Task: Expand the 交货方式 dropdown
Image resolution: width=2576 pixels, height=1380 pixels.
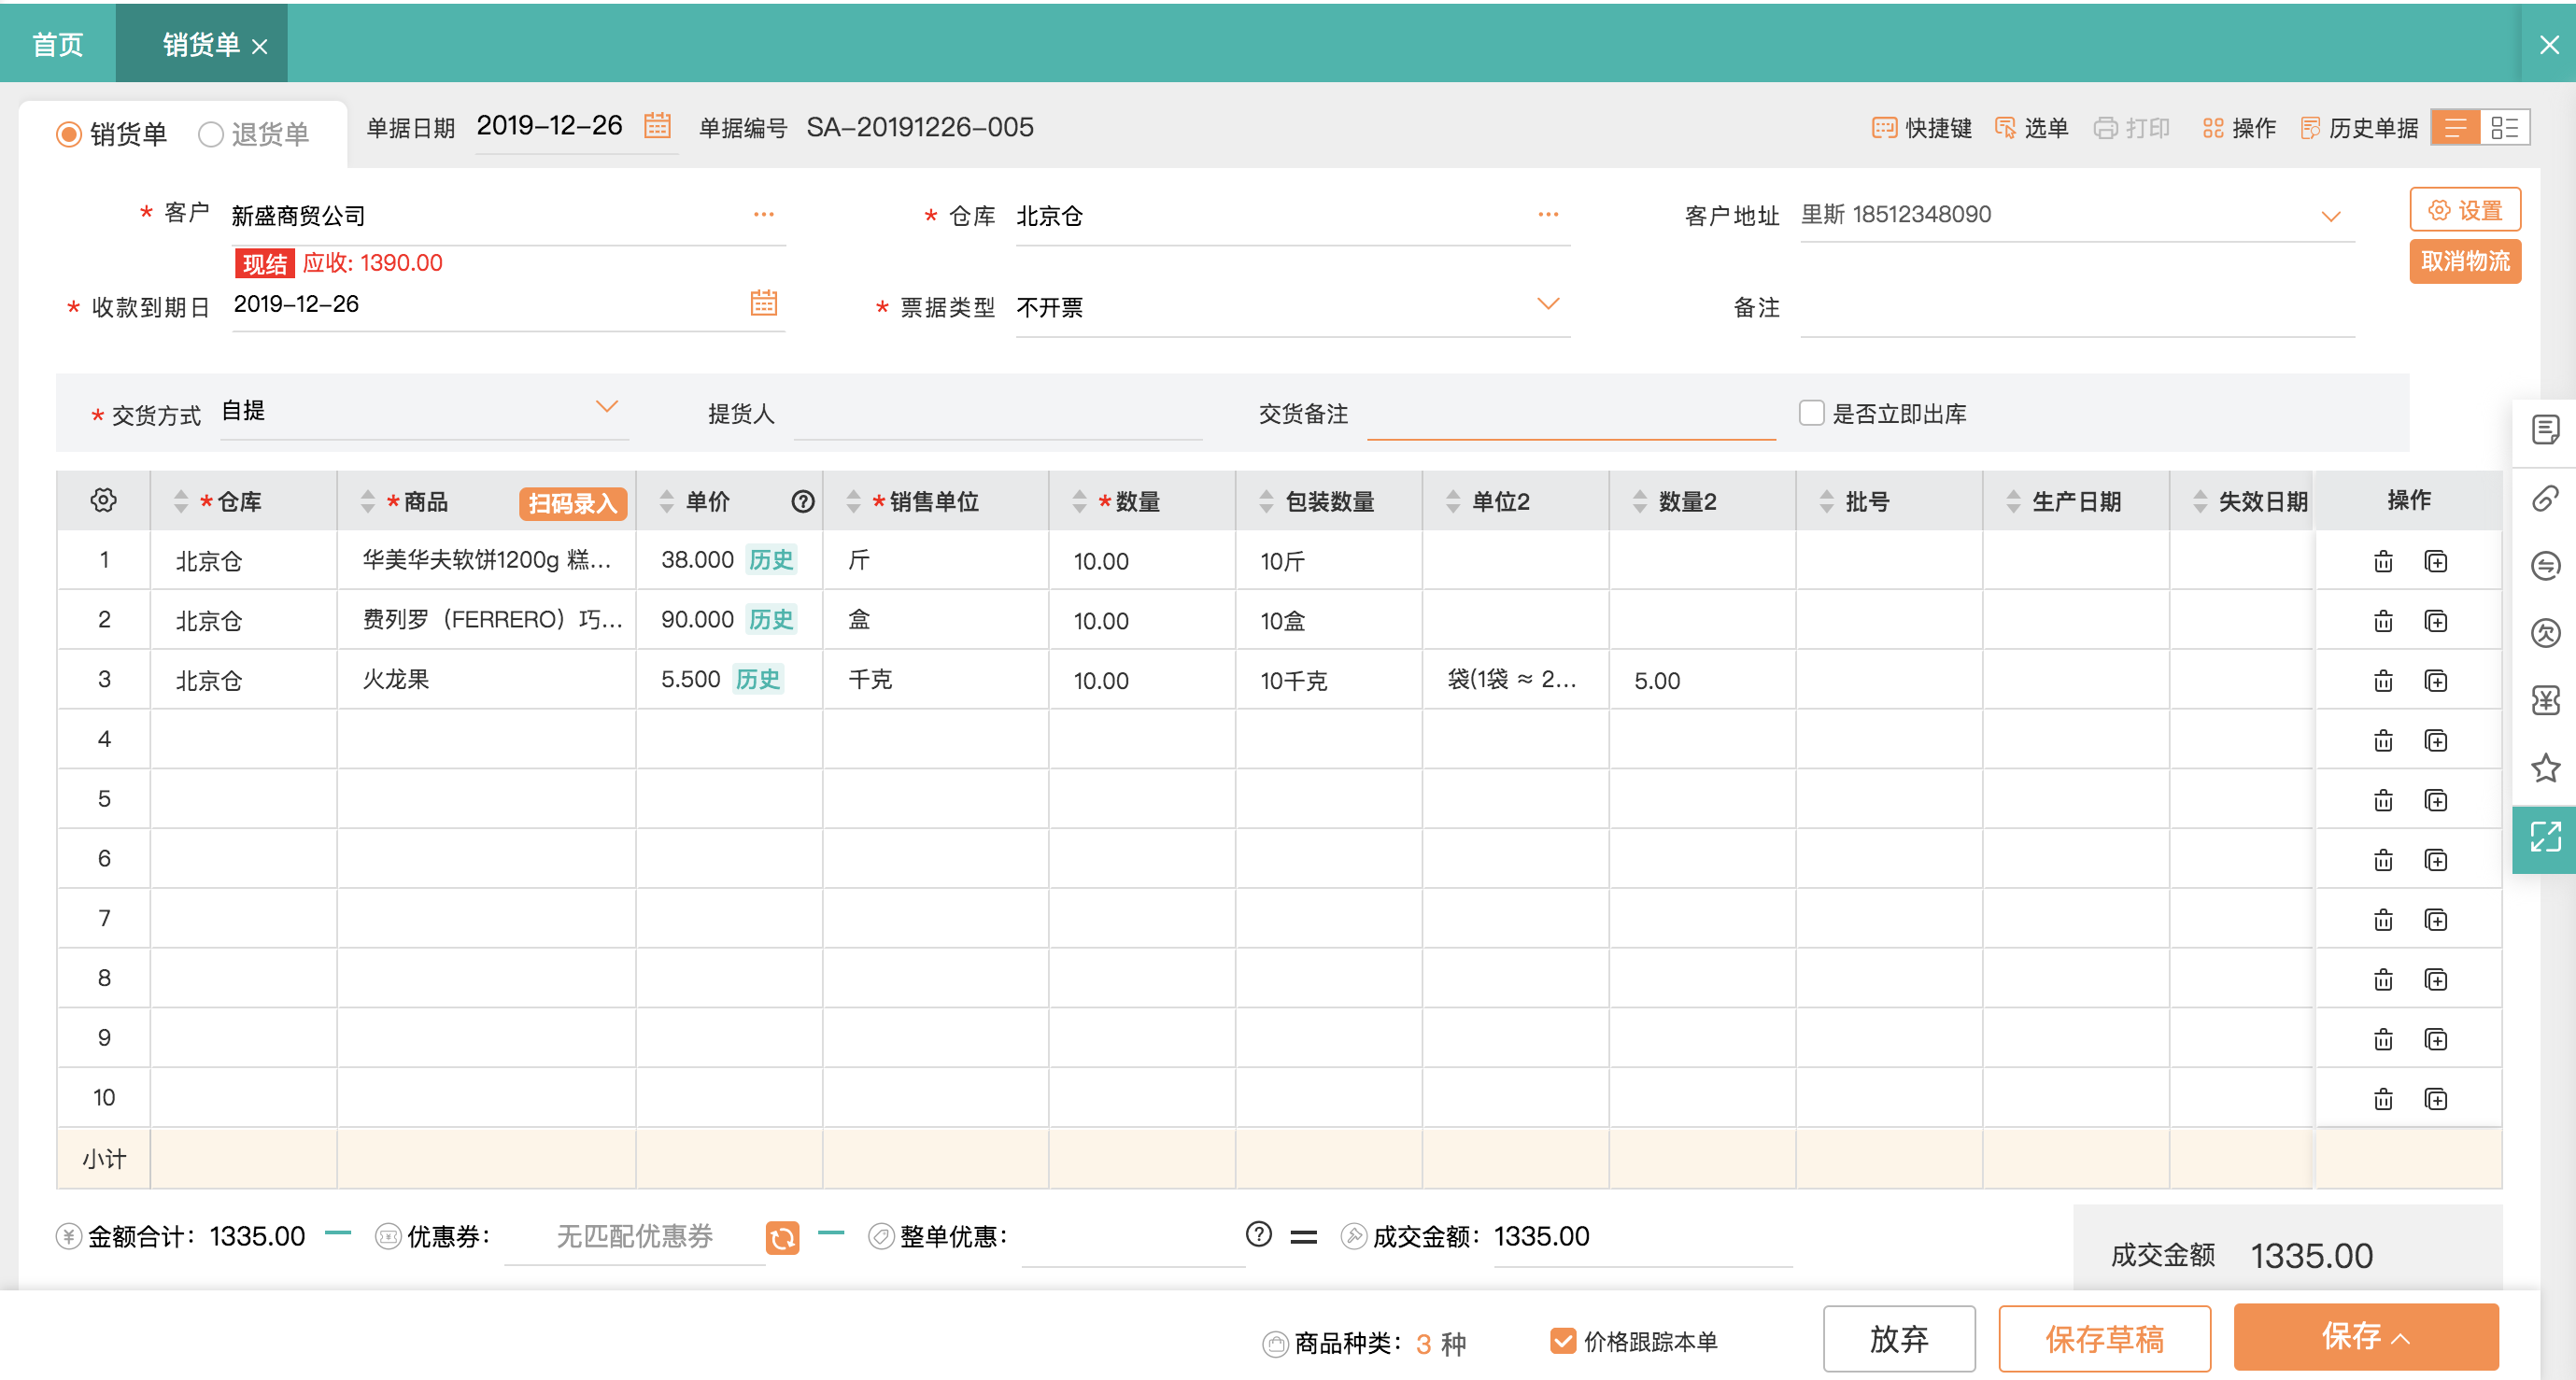Action: (608, 413)
